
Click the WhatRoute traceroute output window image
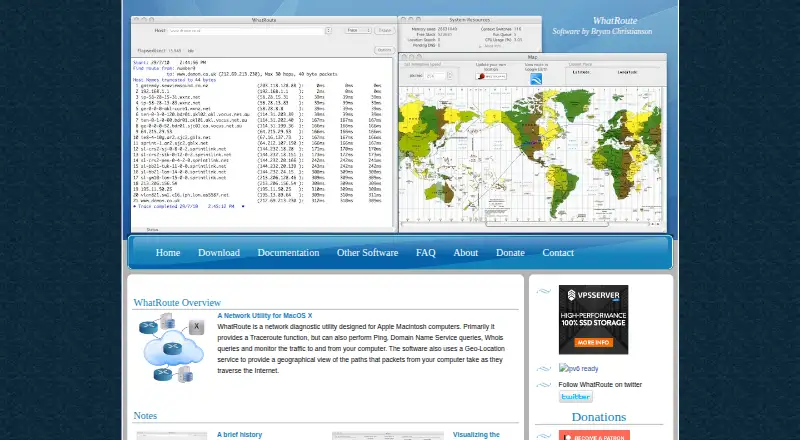tap(264, 124)
